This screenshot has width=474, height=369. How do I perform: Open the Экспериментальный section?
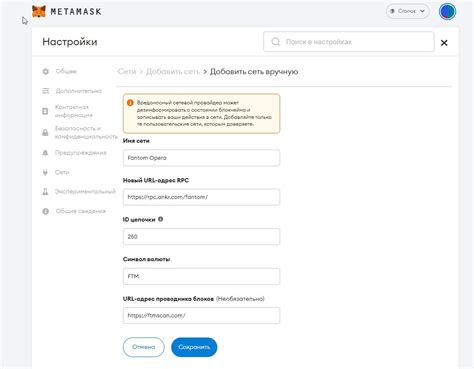pyautogui.click(x=85, y=191)
